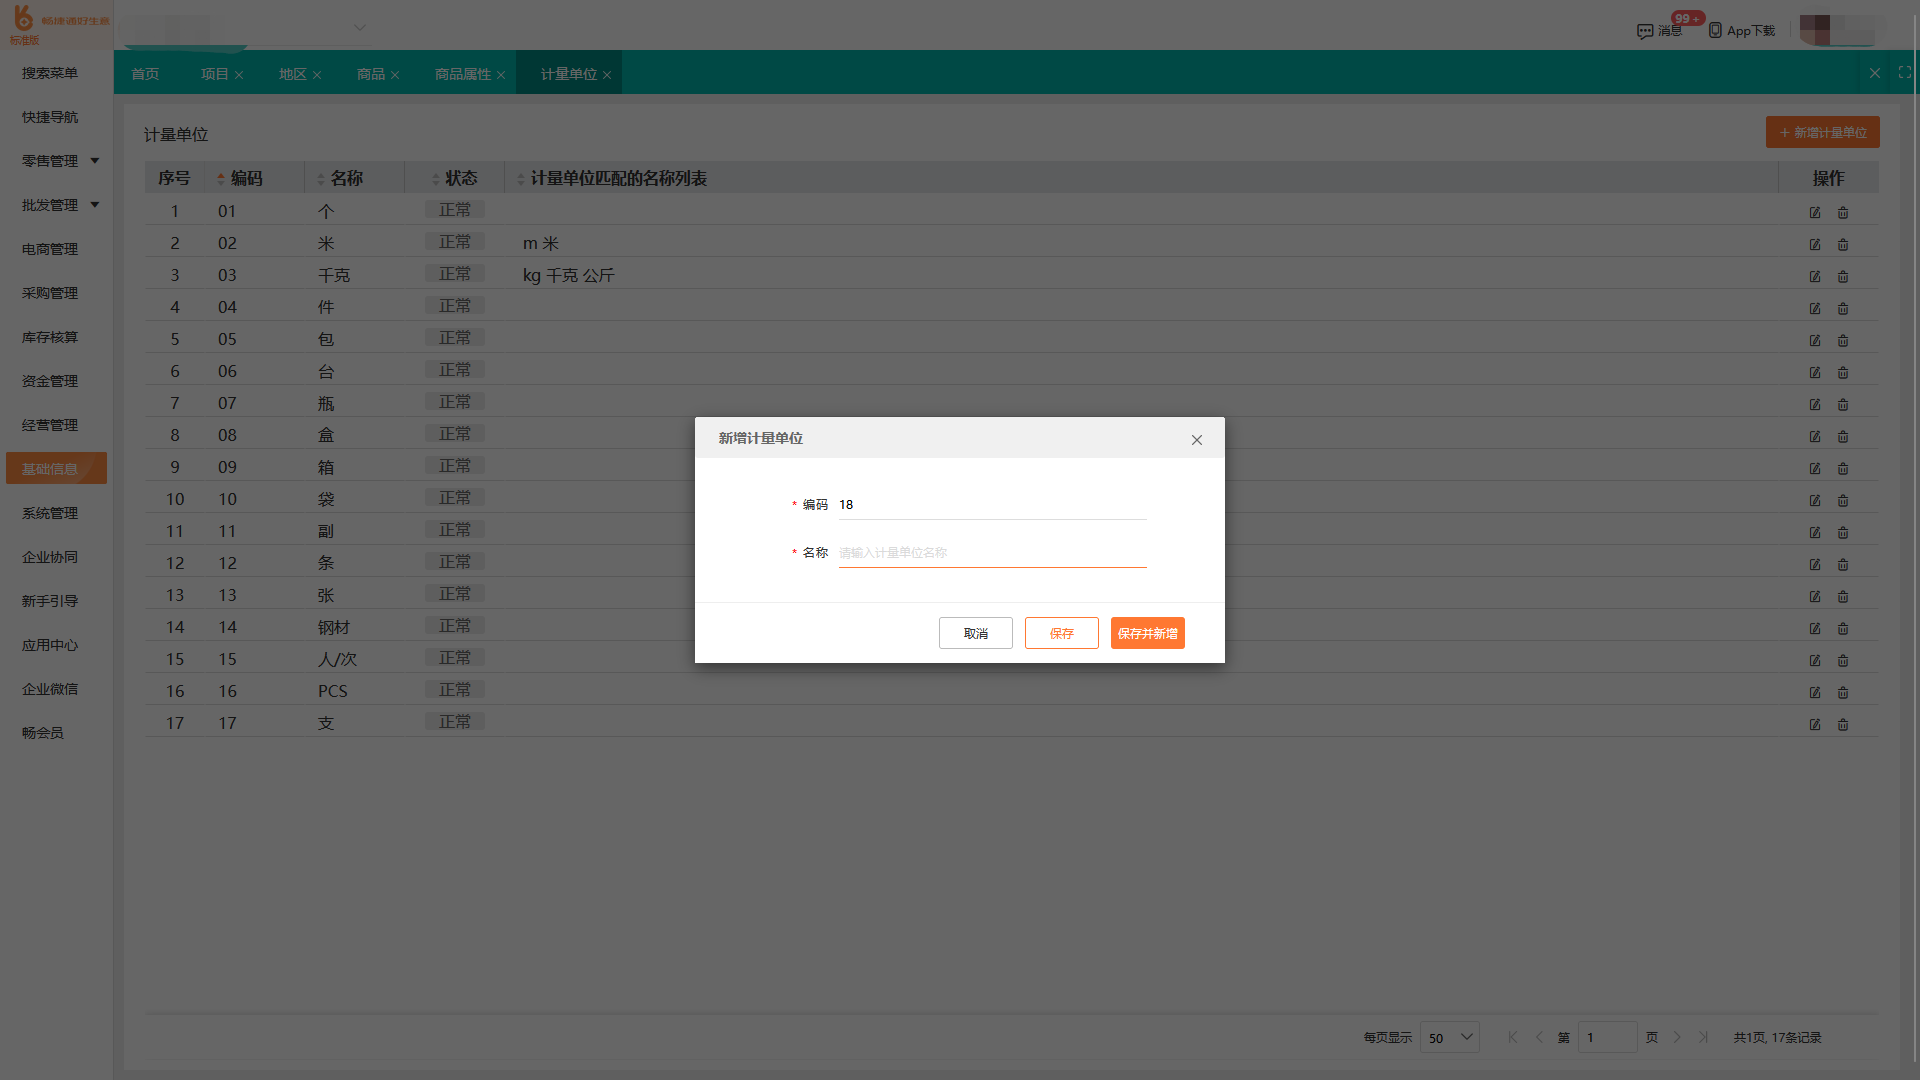Click 保存并新增 button in dialog
This screenshot has width=1920, height=1080.
[1147, 633]
